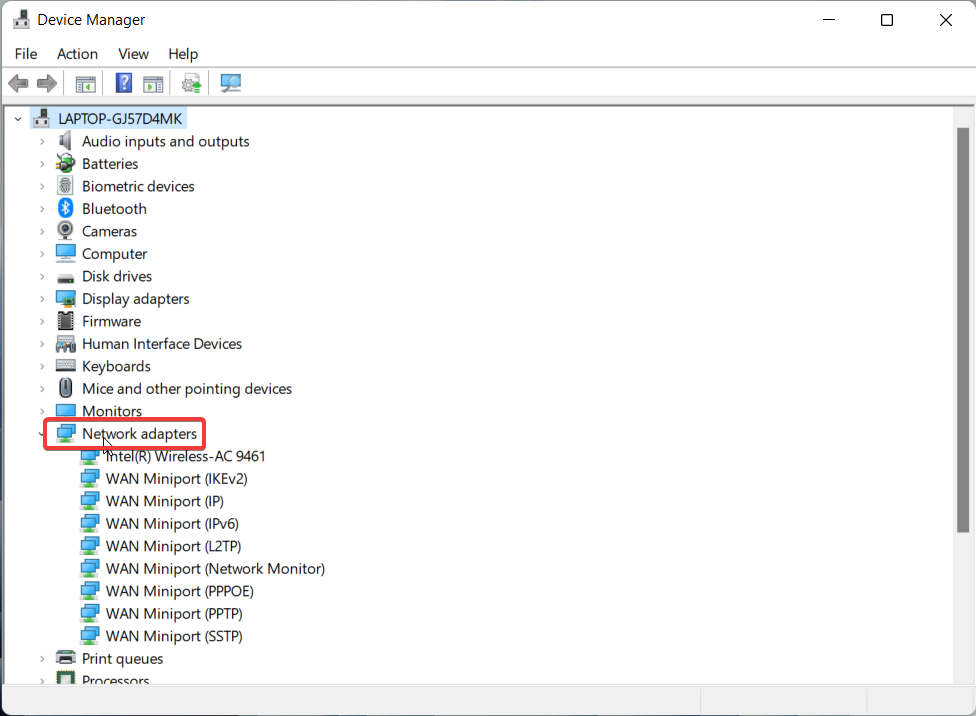Click the Firmware chip icon
Screen dimensions: 976x716
pos(65,321)
